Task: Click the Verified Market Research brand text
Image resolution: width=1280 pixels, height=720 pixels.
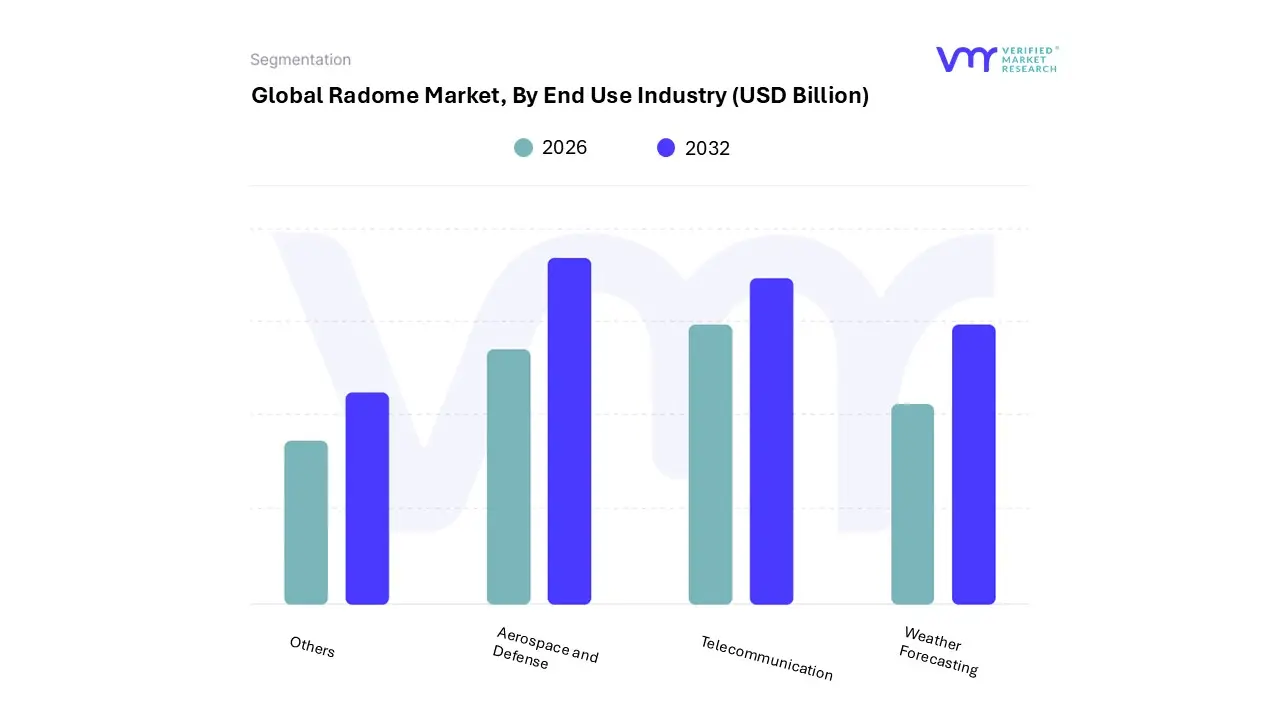Action: pos(1029,59)
